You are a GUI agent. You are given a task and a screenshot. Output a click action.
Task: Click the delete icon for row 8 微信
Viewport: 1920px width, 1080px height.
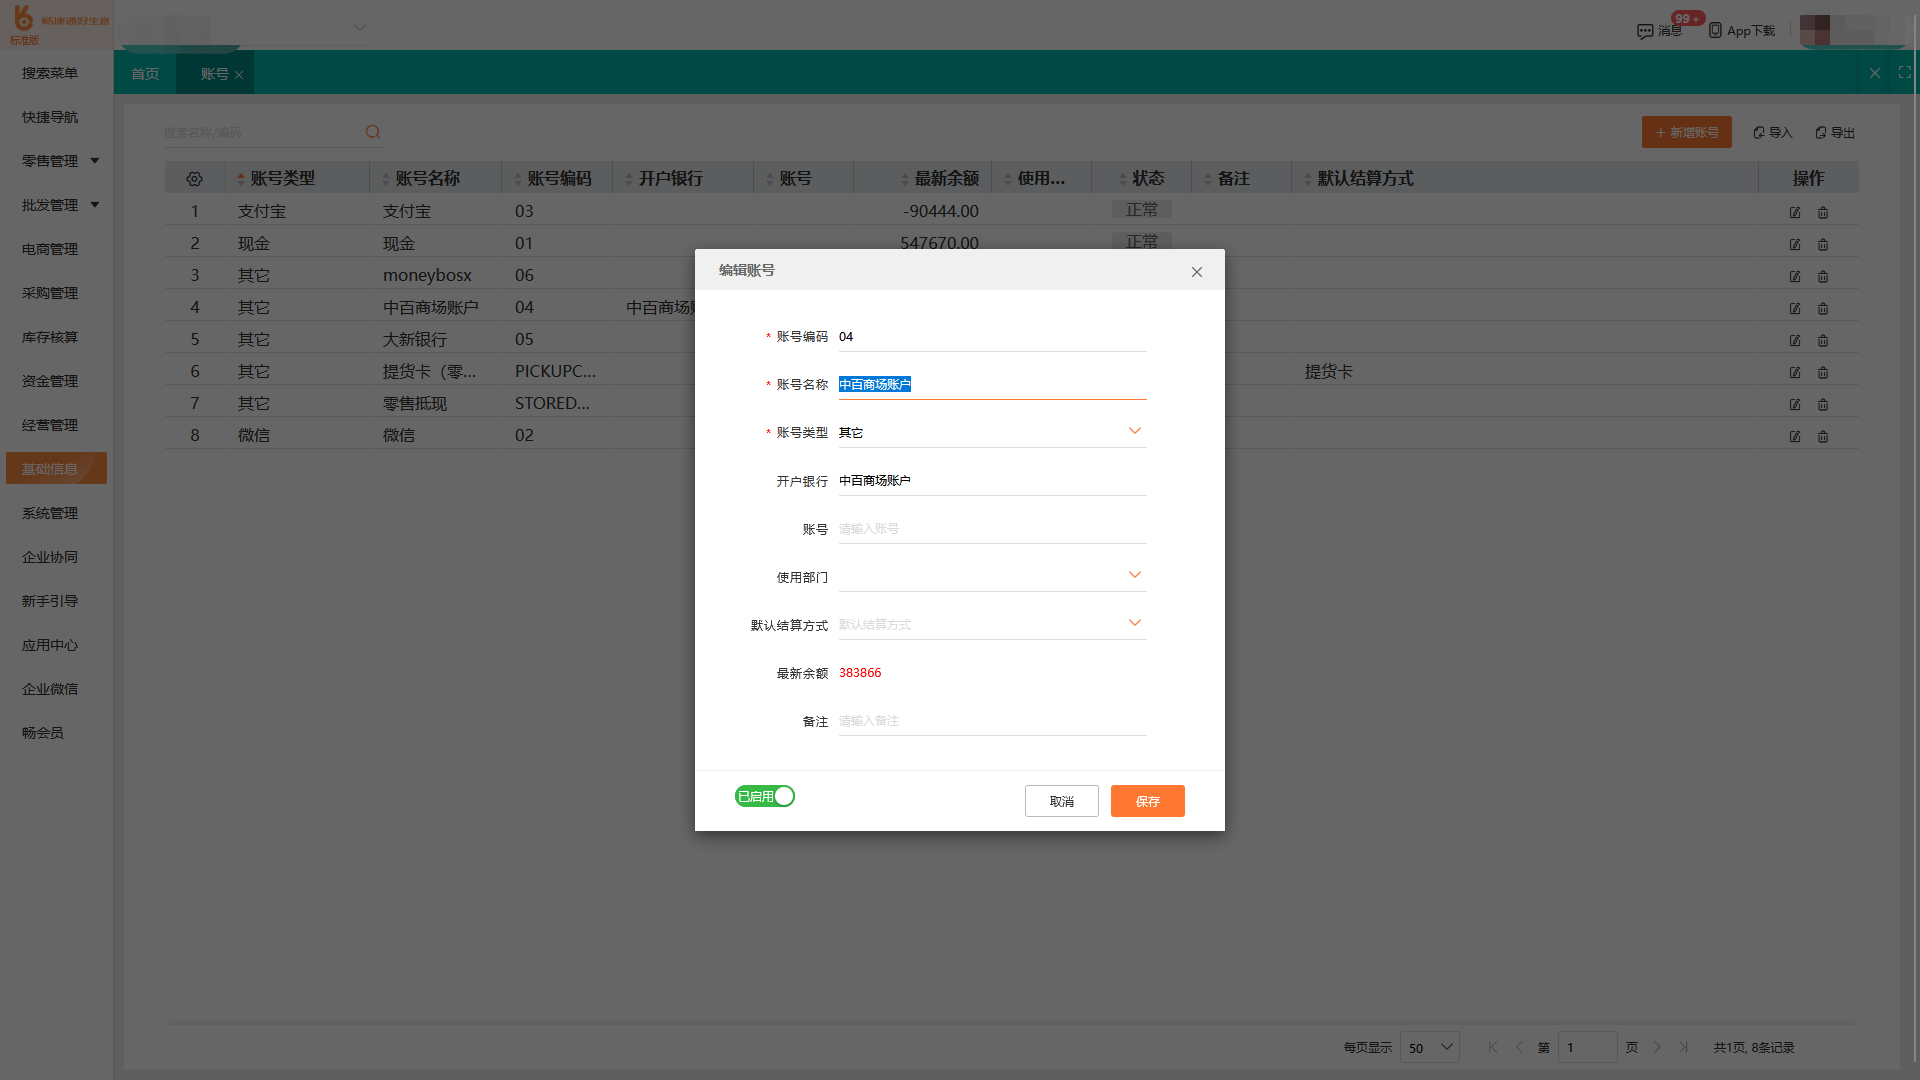[x=1824, y=435]
